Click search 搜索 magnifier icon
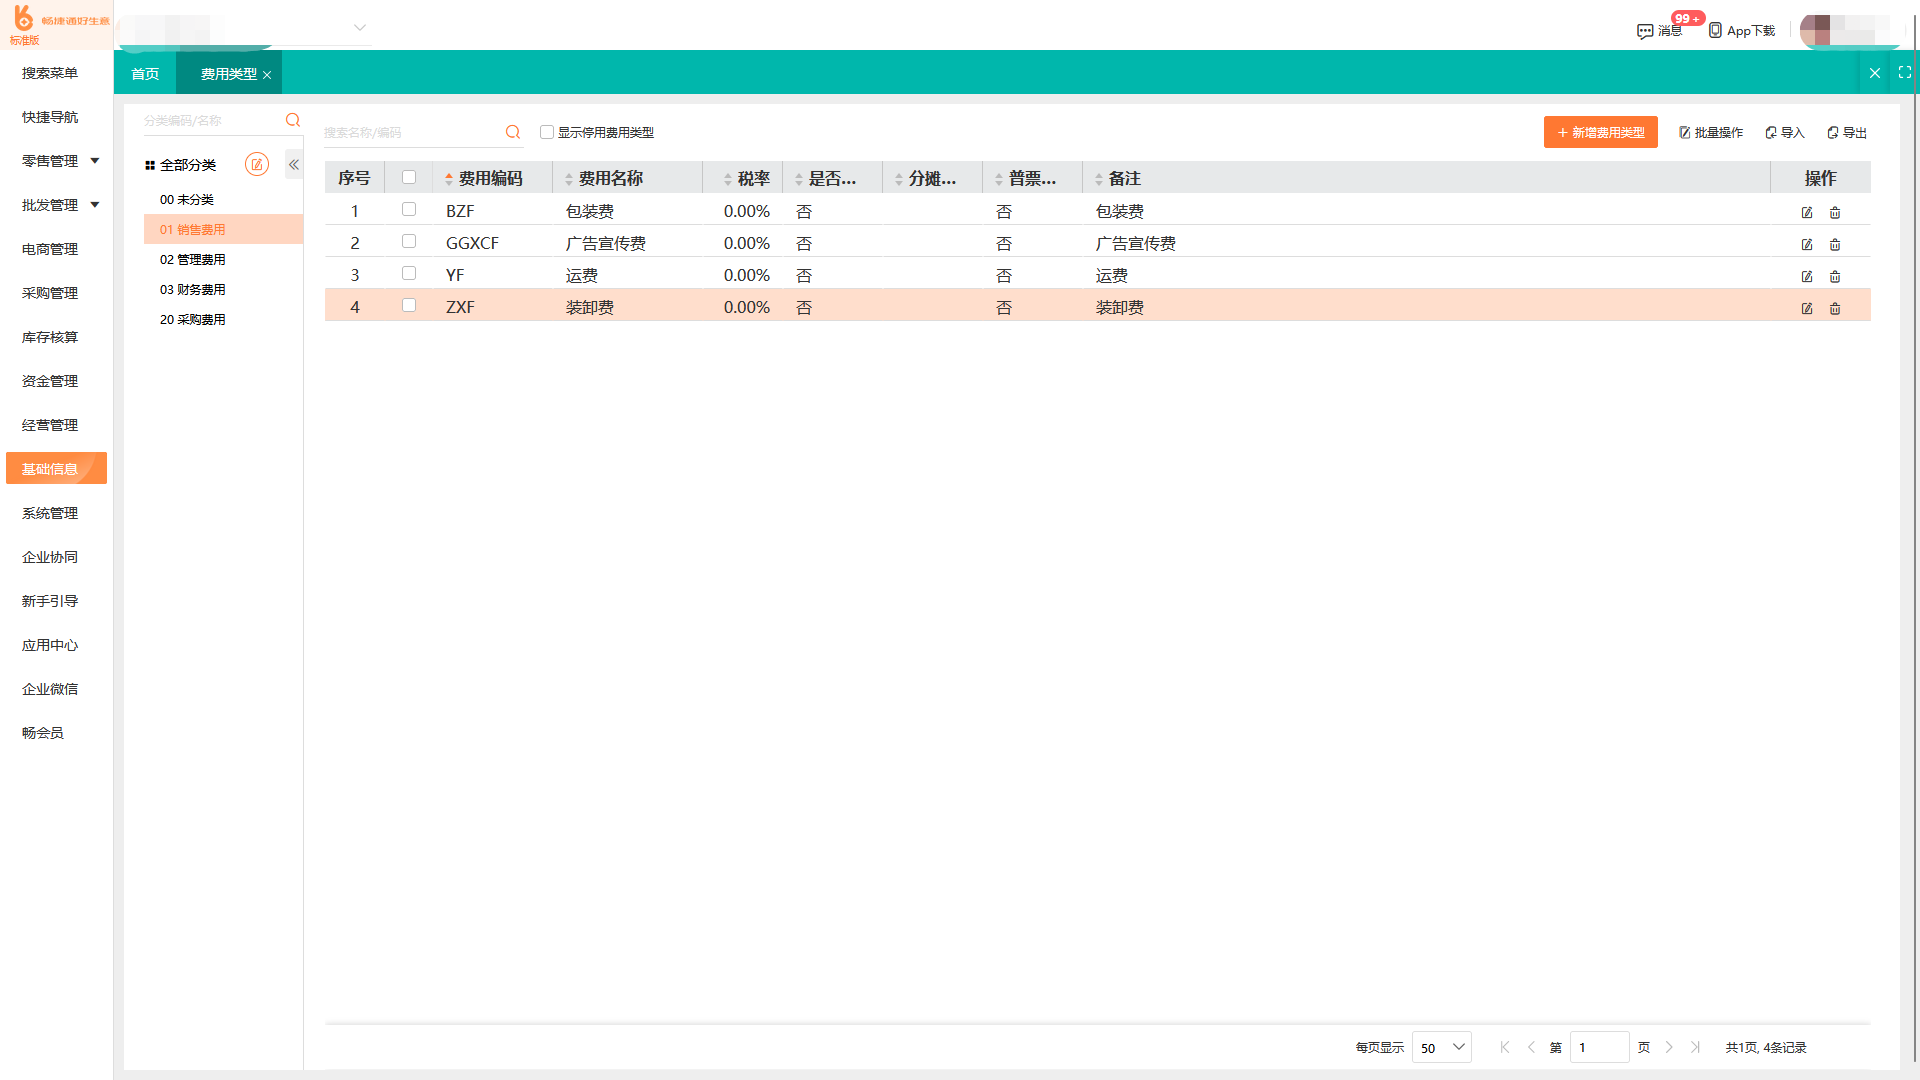1920x1080 pixels. click(x=514, y=131)
